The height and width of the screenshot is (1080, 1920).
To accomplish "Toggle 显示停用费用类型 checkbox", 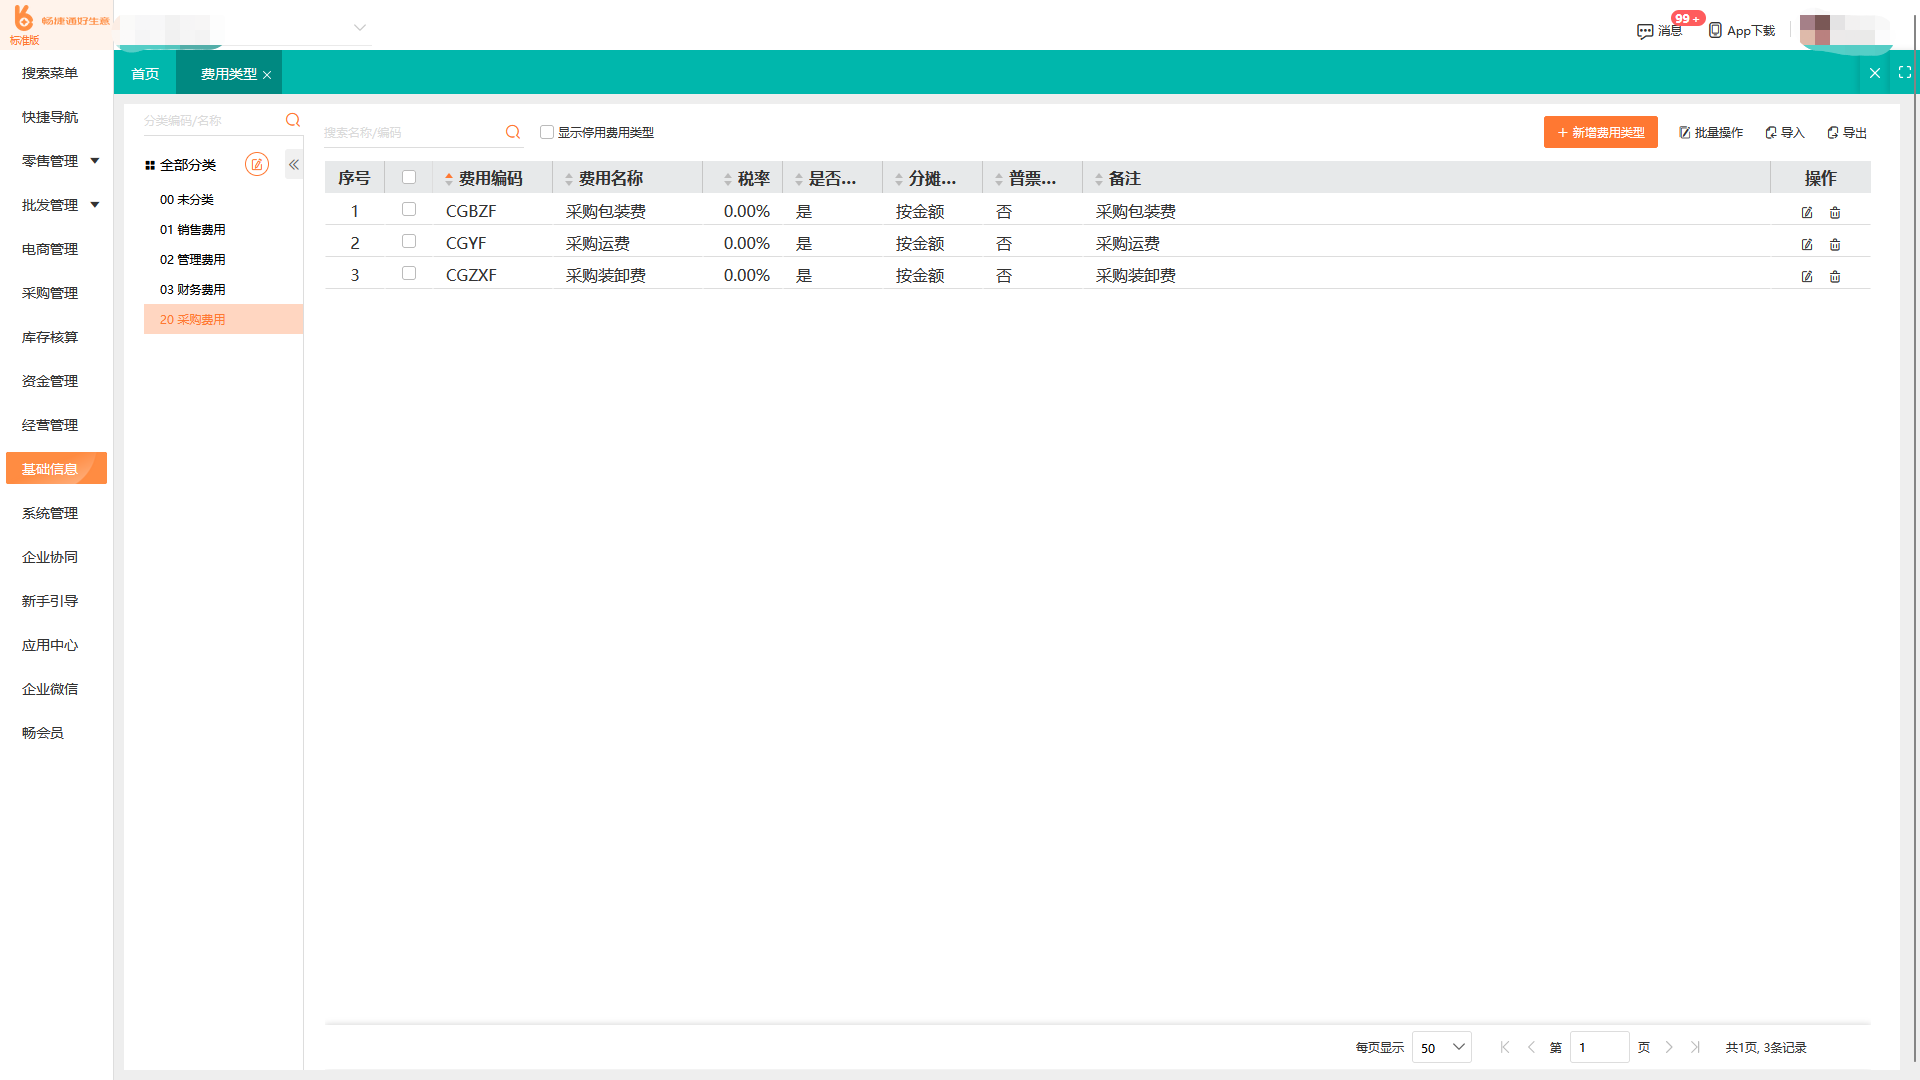I will [545, 132].
